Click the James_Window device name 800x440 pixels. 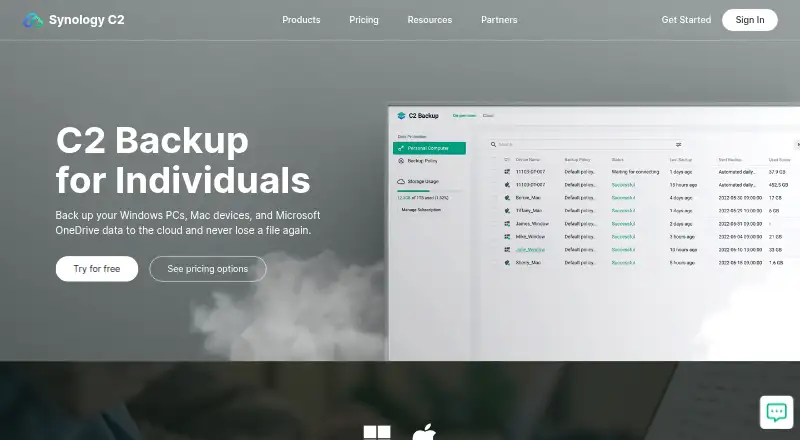click(532, 224)
